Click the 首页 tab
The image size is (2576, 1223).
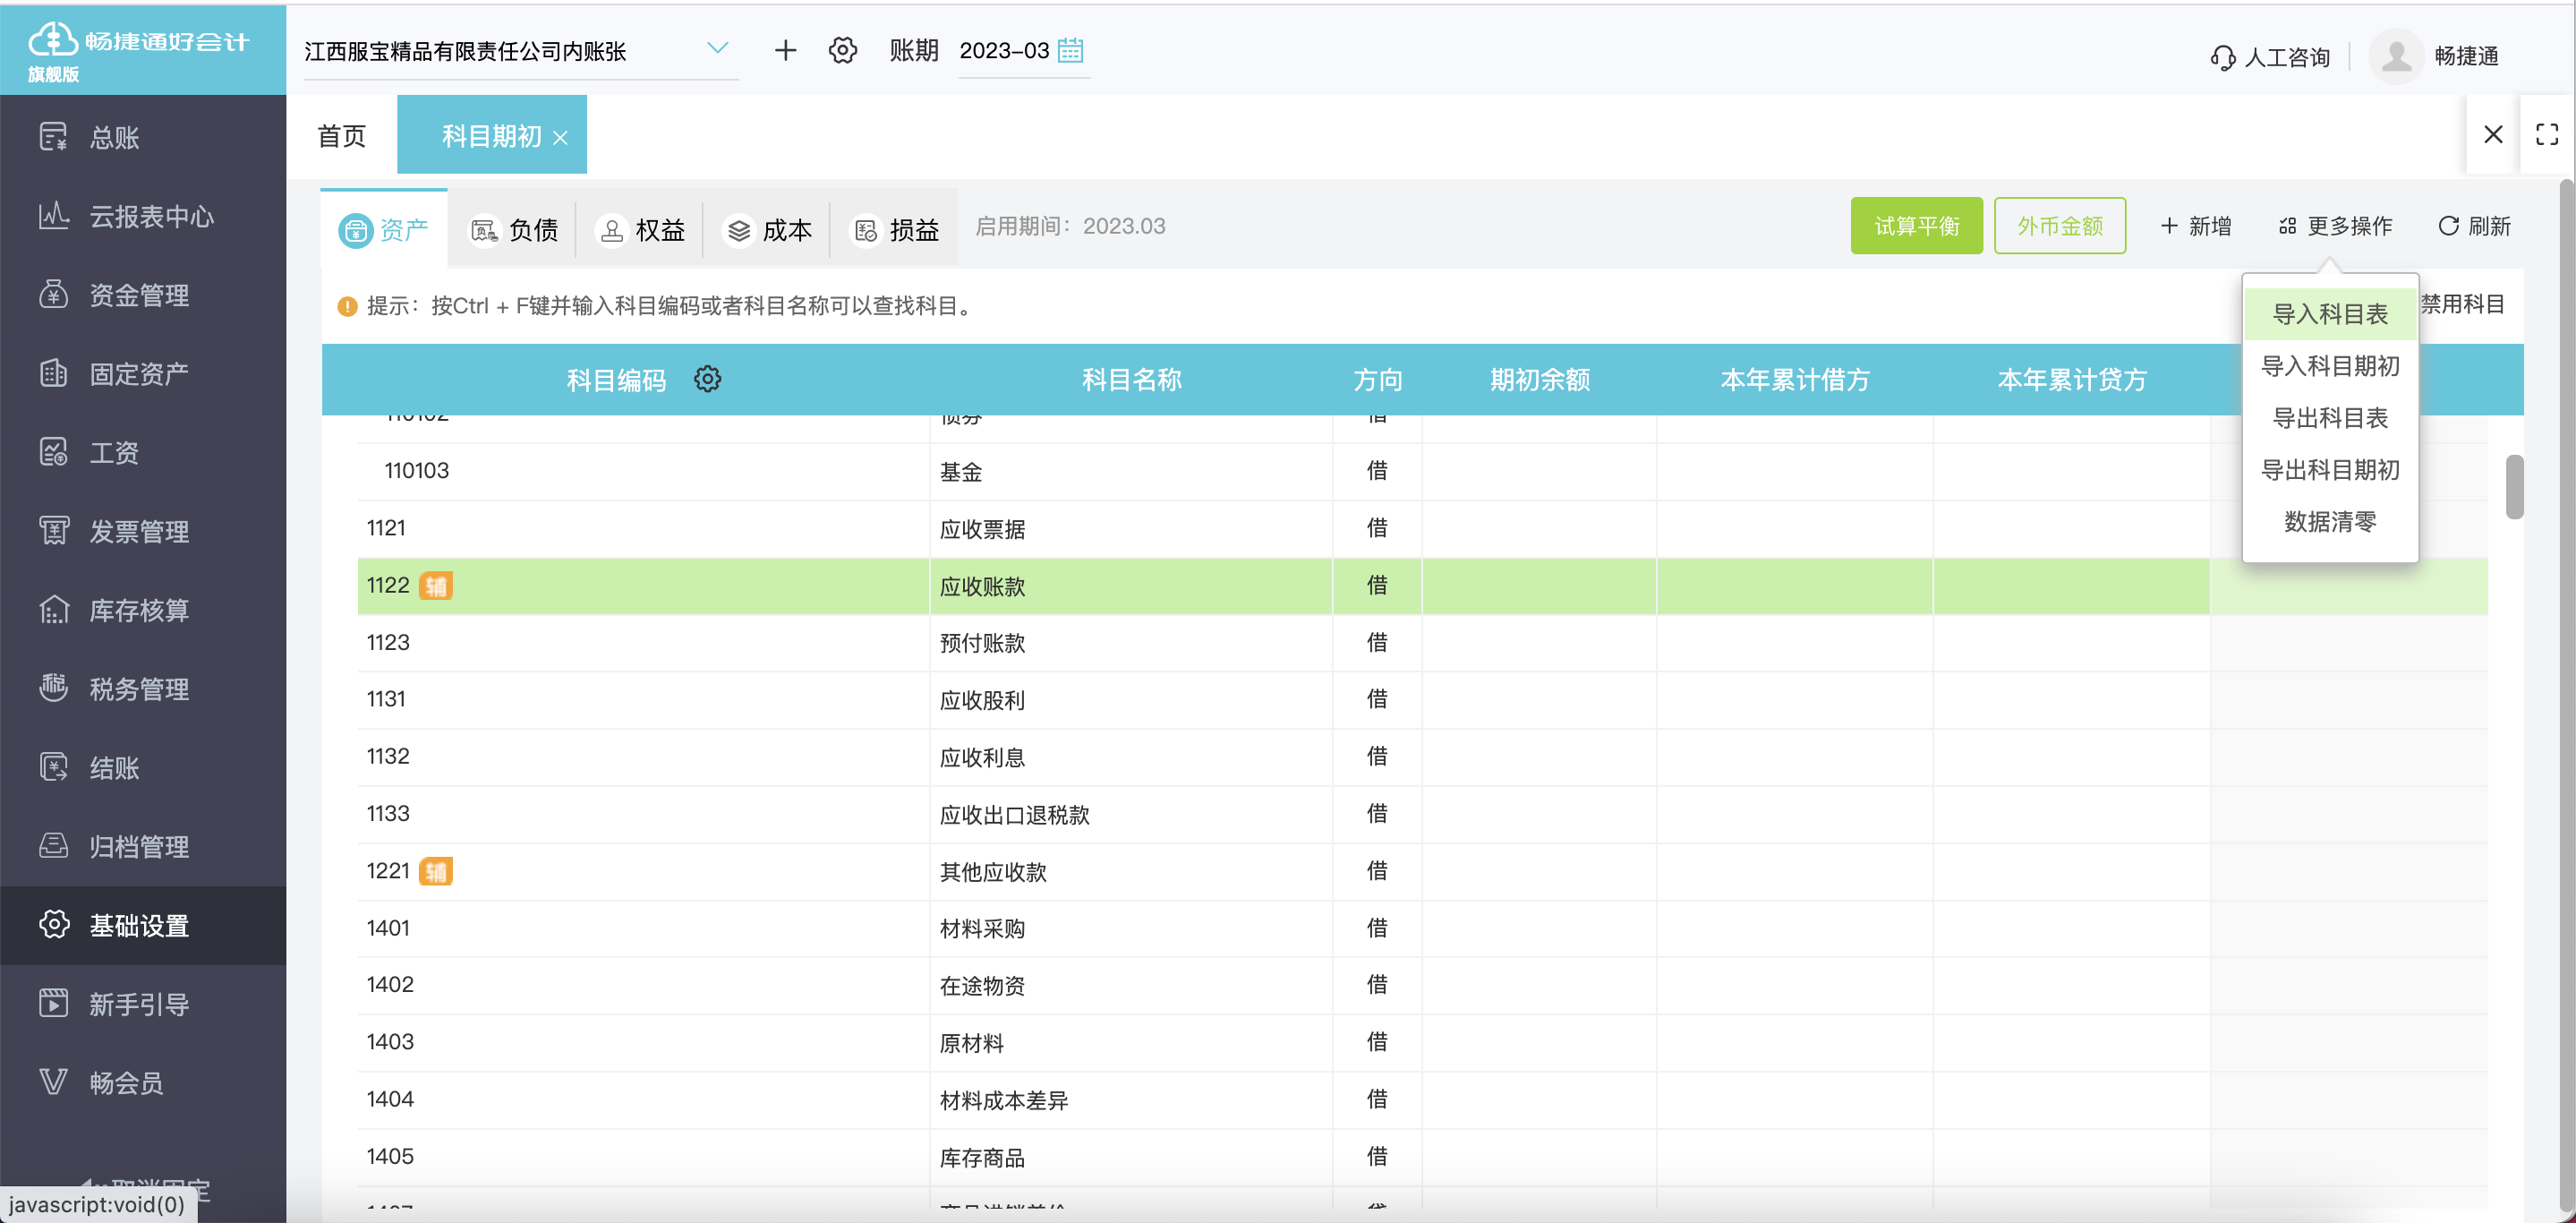(342, 136)
